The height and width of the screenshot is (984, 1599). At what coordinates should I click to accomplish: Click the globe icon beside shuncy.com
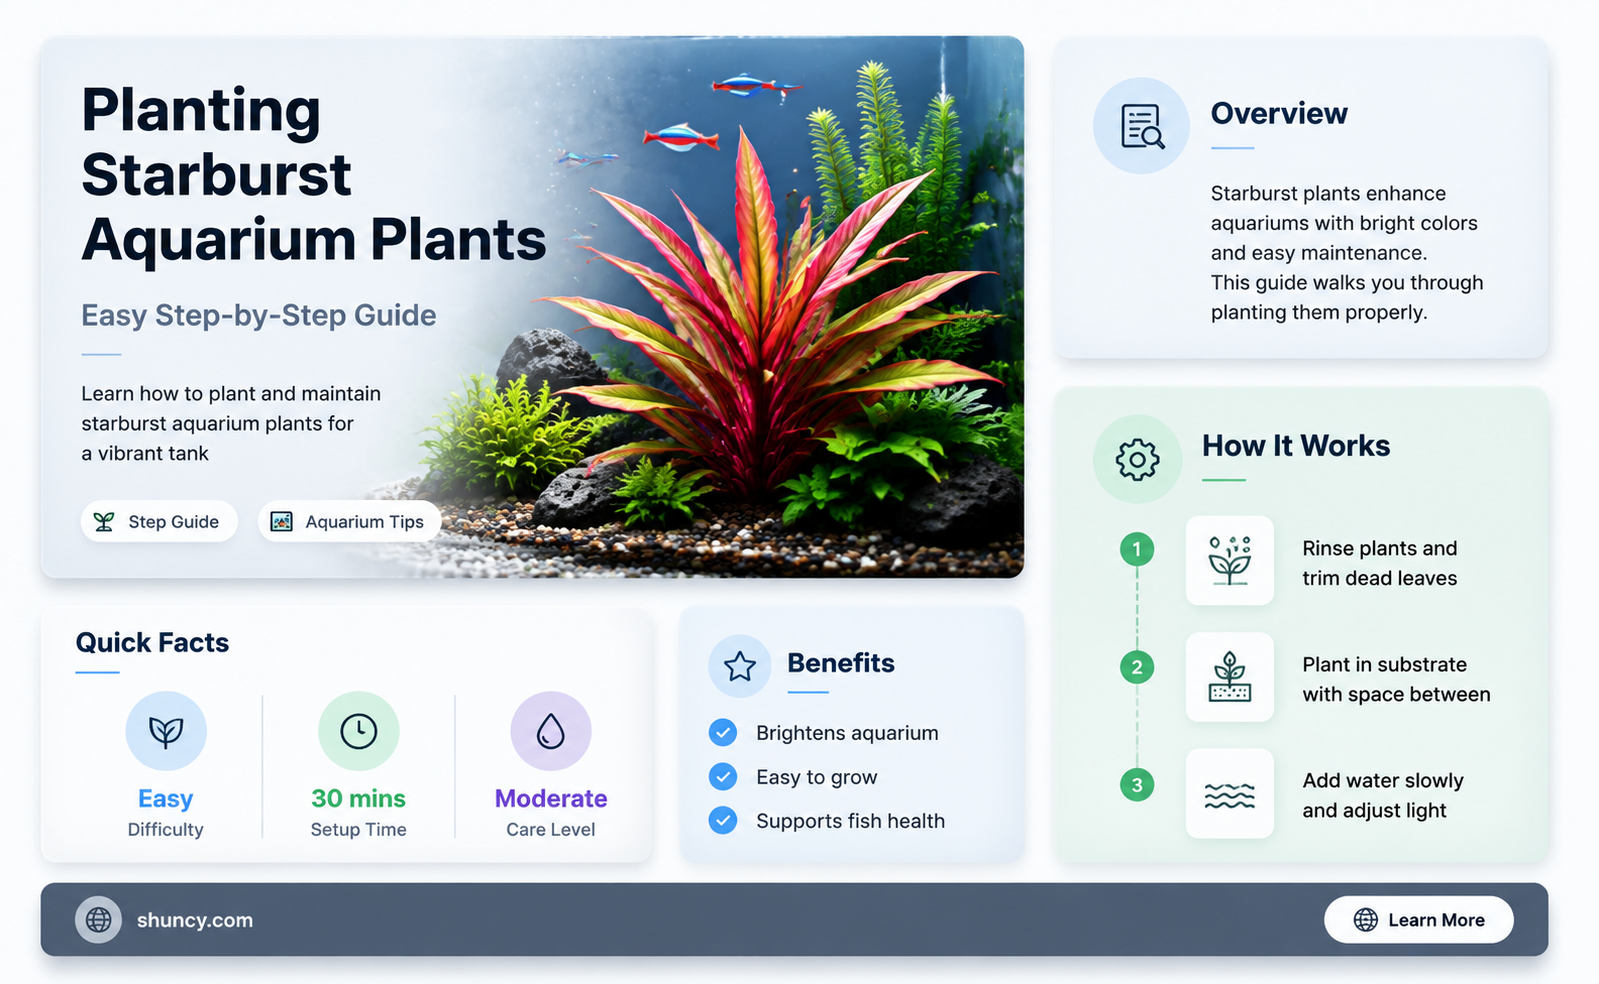pos(98,920)
